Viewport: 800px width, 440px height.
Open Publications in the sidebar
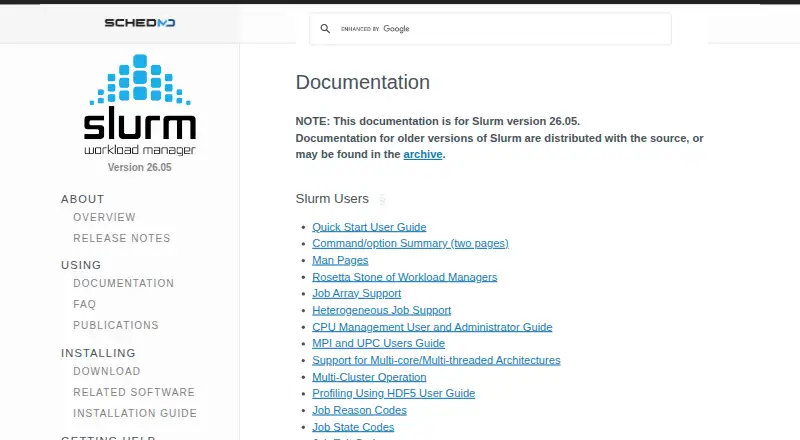(116, 325)
